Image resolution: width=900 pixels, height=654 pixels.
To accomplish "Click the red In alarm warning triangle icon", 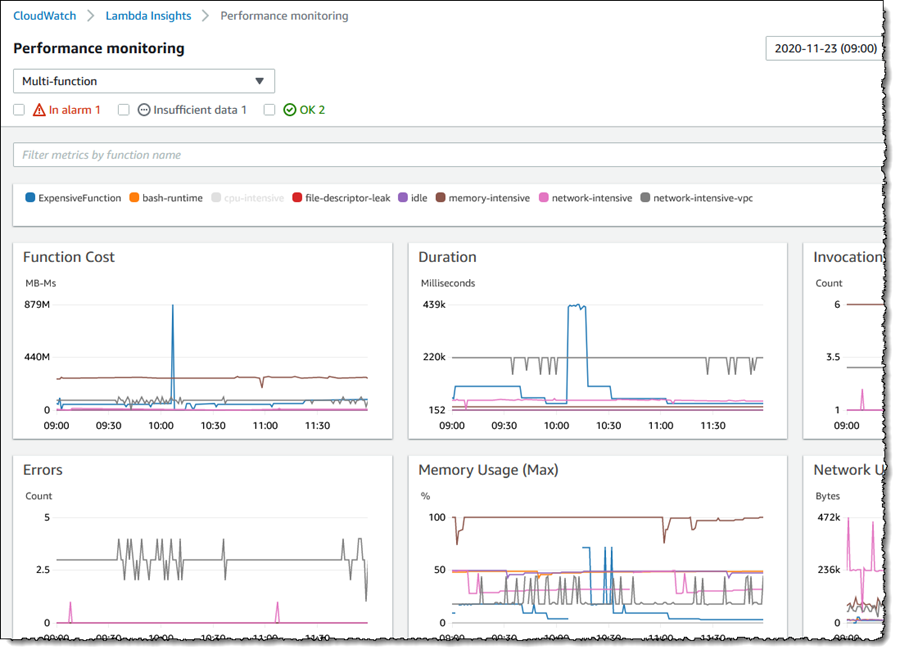I will point(40,110).
